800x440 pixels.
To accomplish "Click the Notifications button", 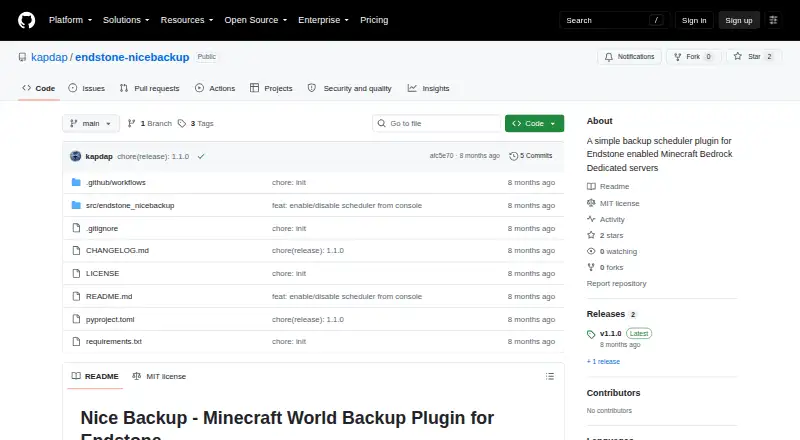I will (x=630, y=57).
